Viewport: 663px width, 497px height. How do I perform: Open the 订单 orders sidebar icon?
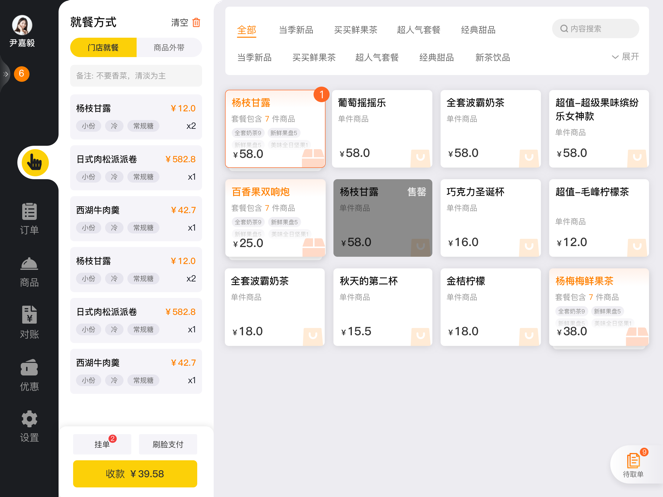29,218
